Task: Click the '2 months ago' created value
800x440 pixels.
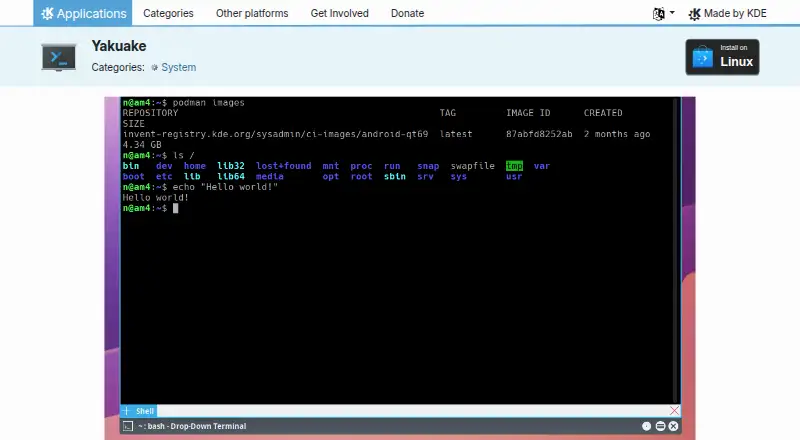Action: coord(617,134)
